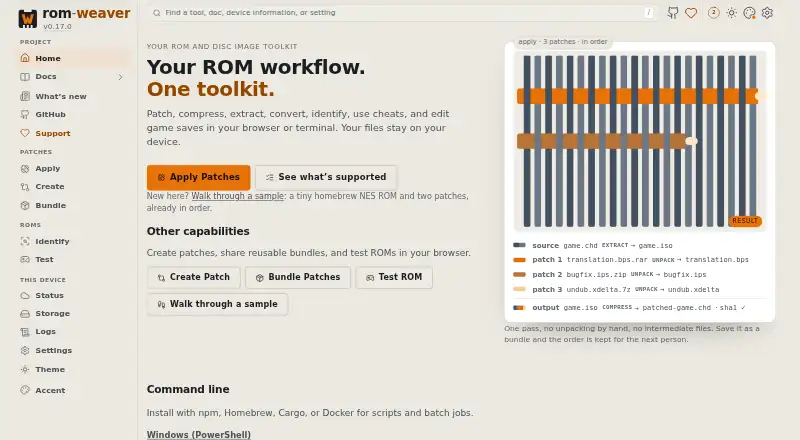Image resolution: width=800 pixels, height=440 pixels.
Task: Open Create under Patches in sidebar
Action: (74, 187)
